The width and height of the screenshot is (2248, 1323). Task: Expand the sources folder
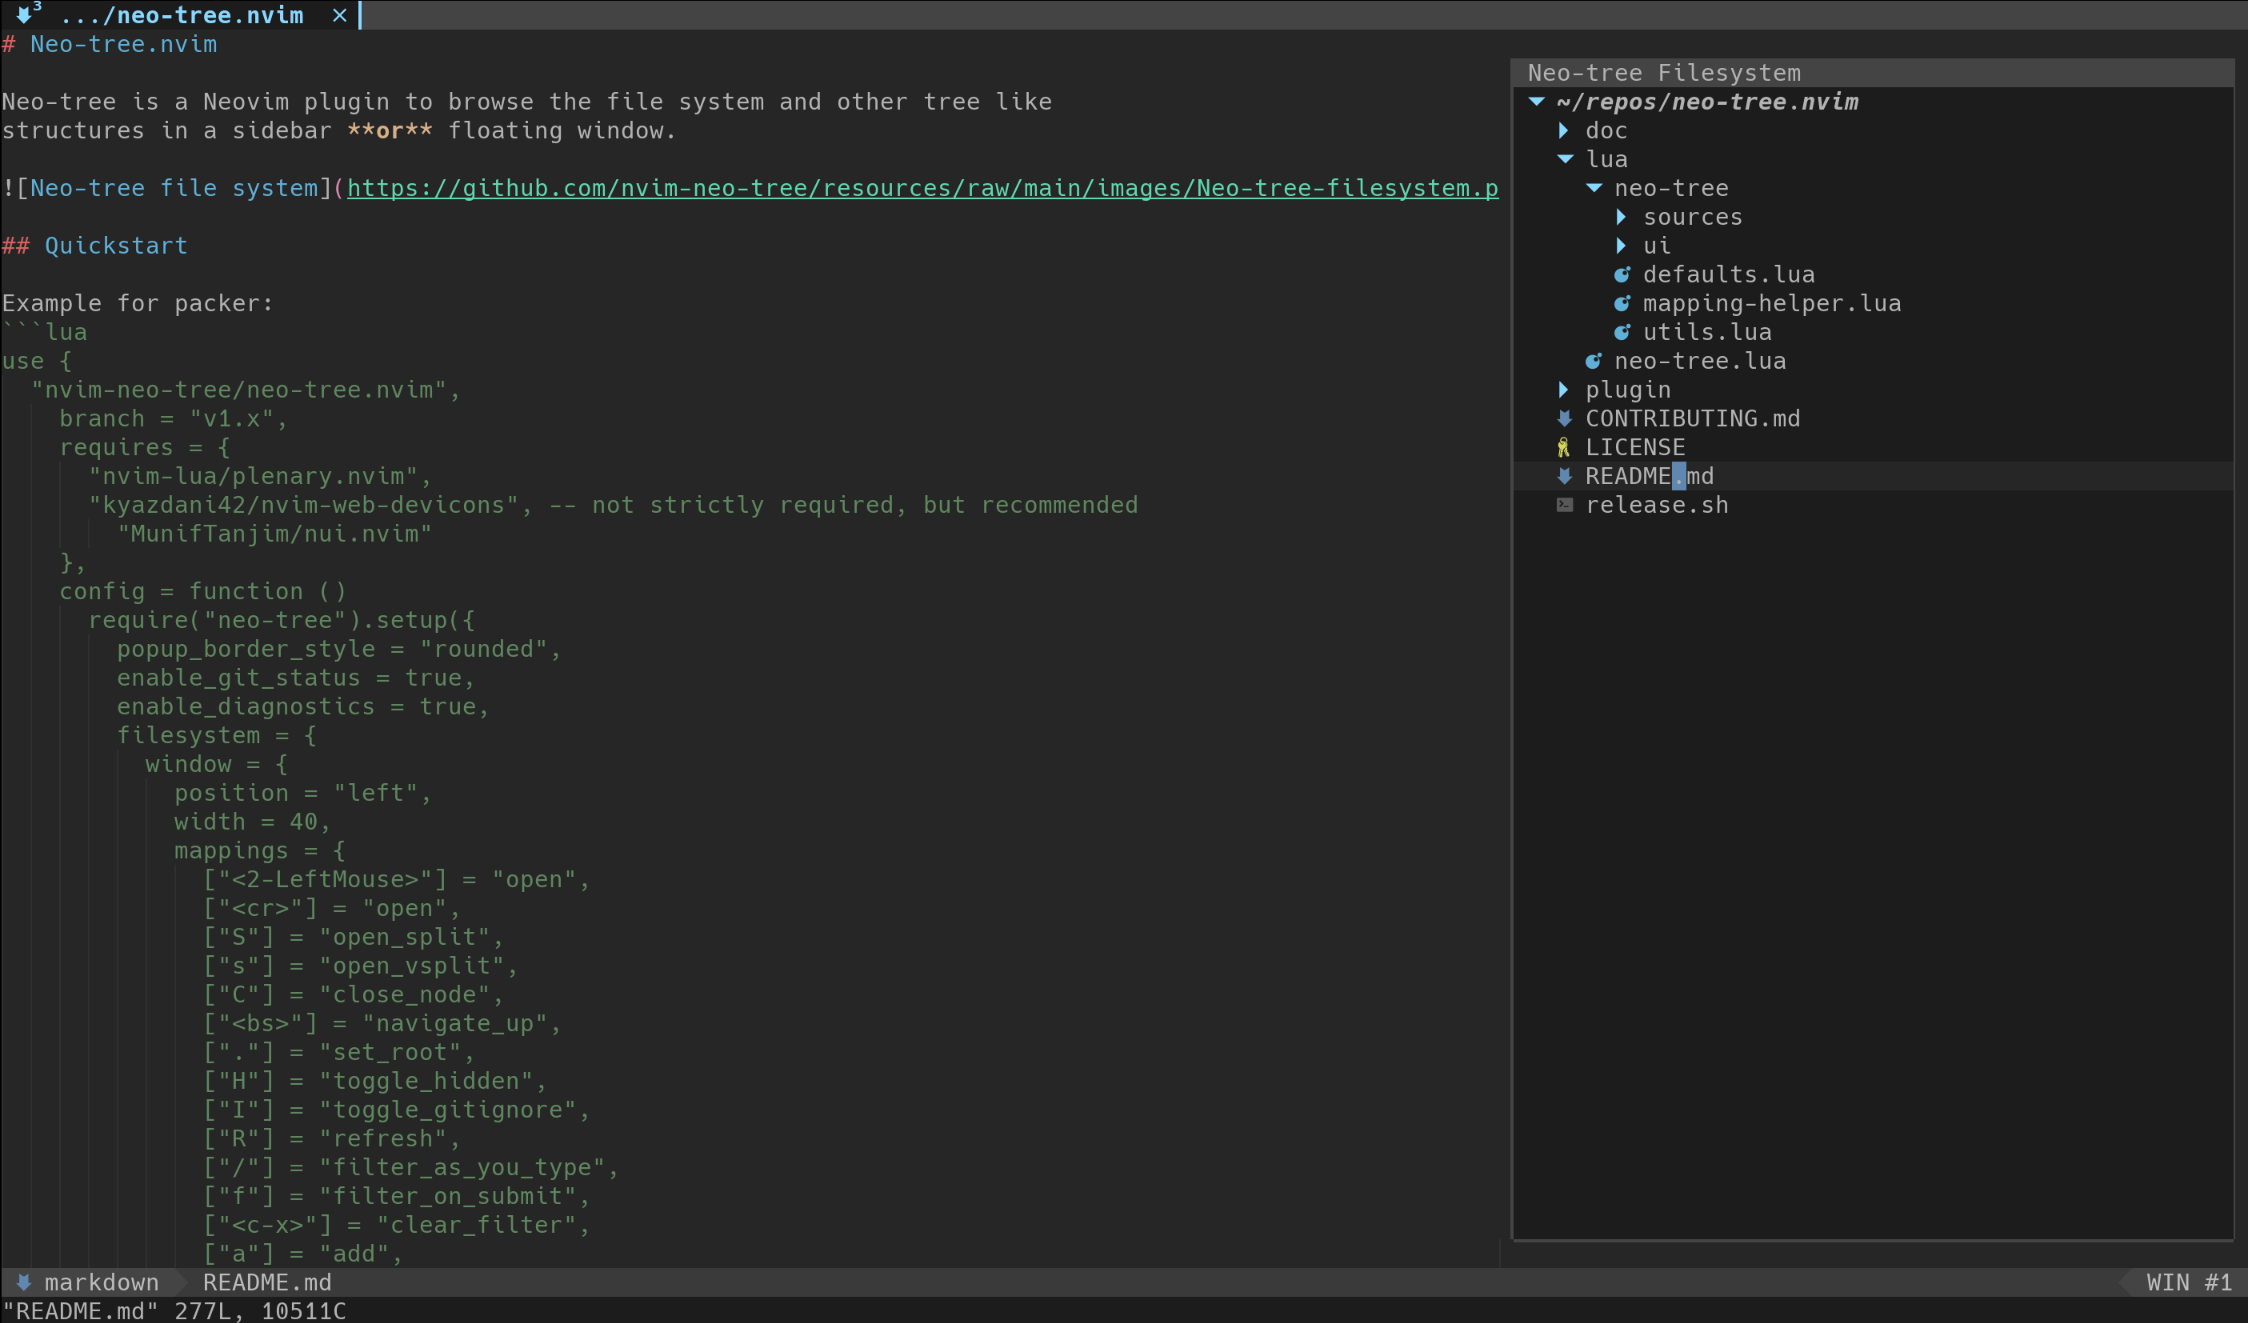[1622, 217]
